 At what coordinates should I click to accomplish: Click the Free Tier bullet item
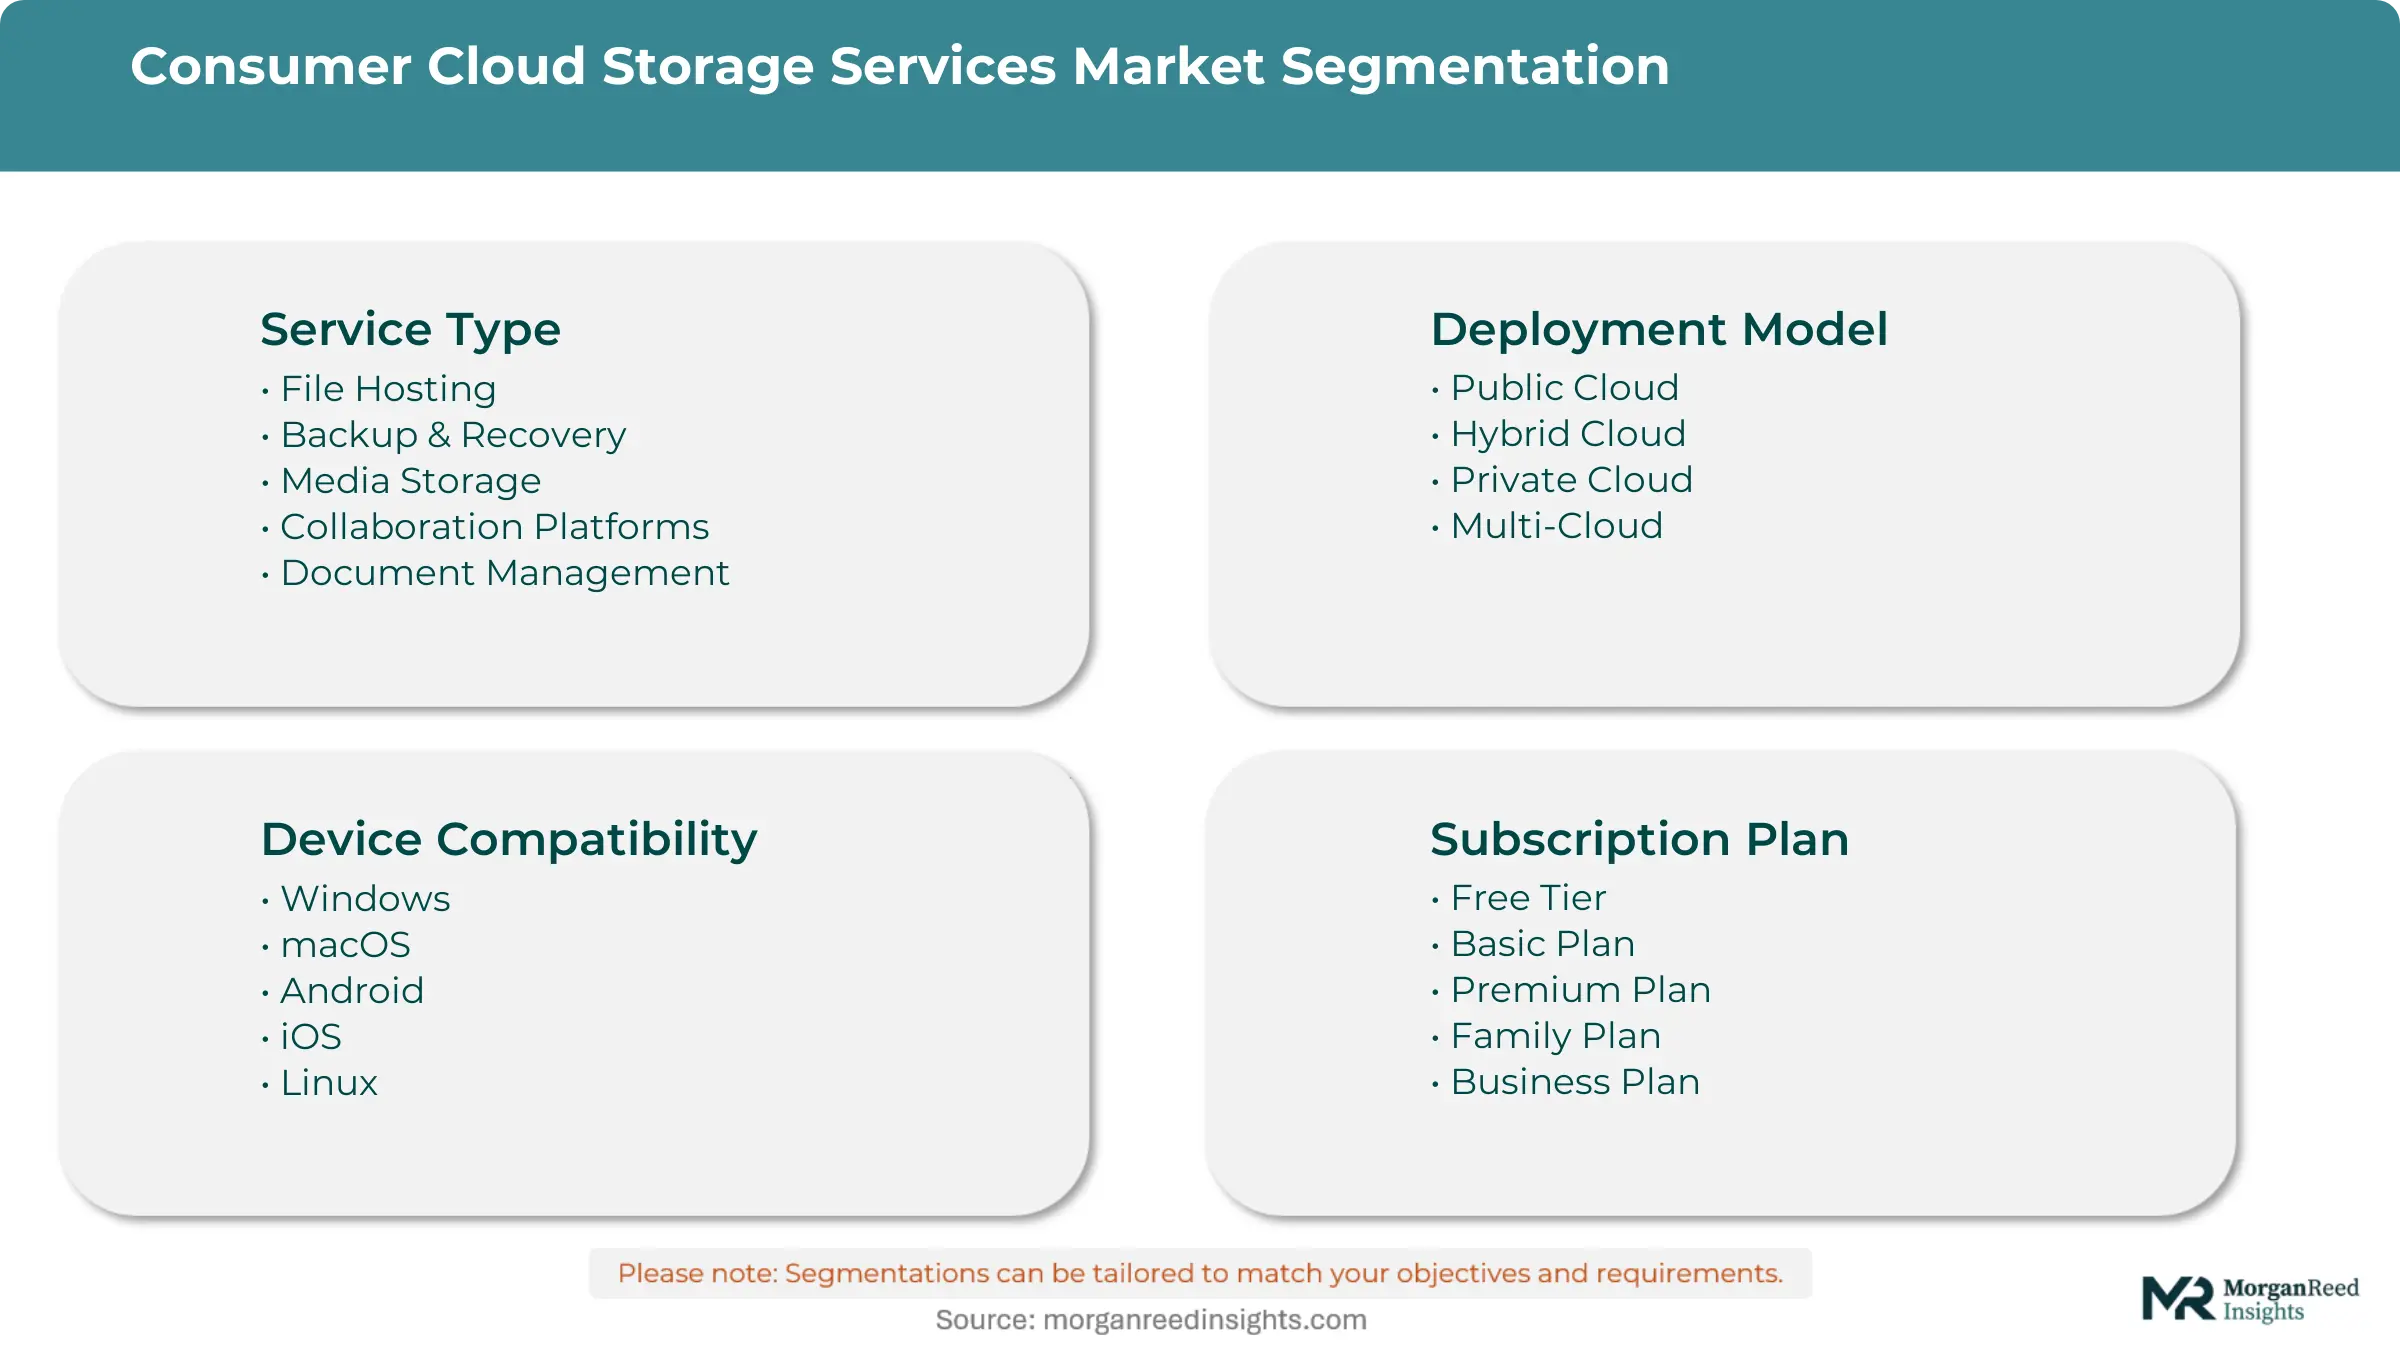point(1527,898)
